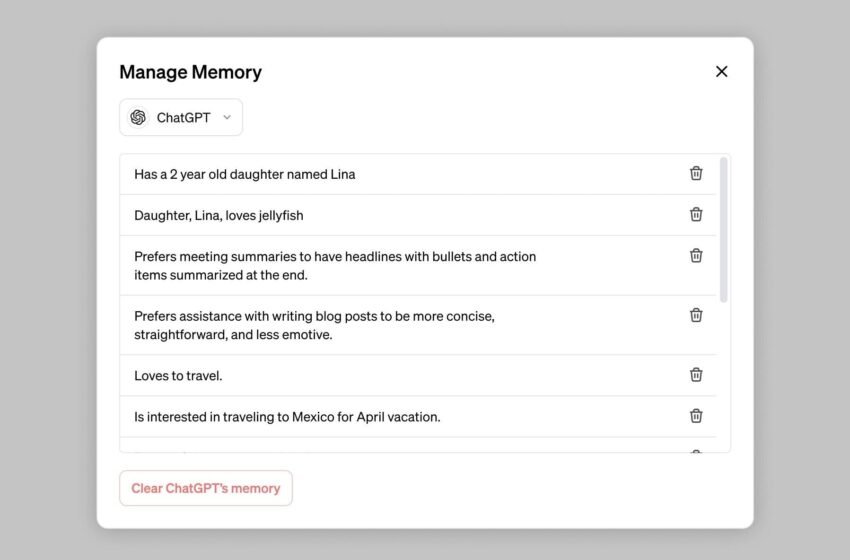Open the ChatGPT selector dropdown
Image resolution: width=850 pixels, height=560 pixels.
click(181, 117)
